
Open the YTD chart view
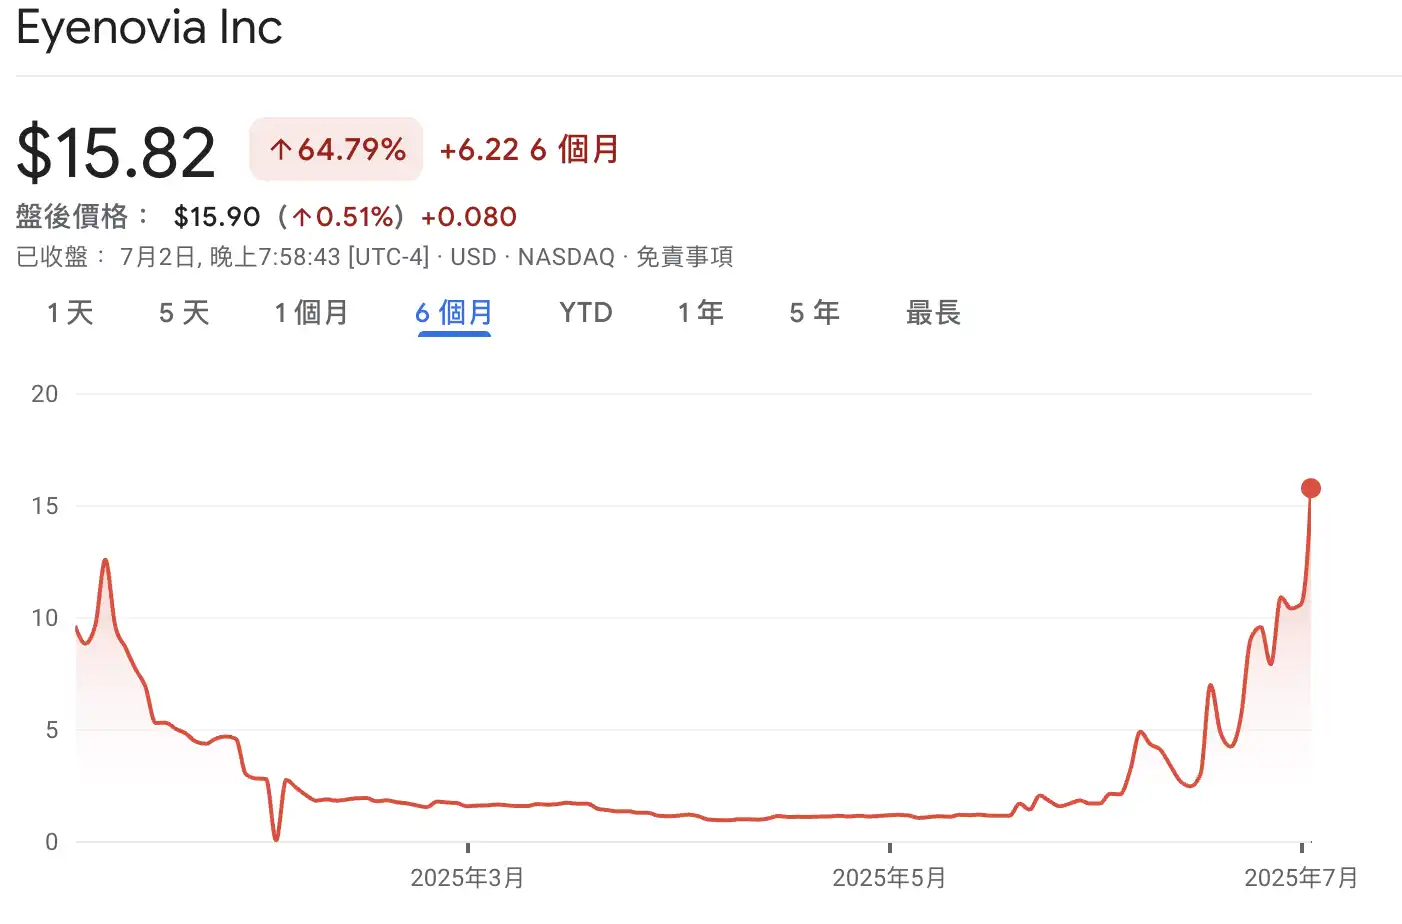585,312
